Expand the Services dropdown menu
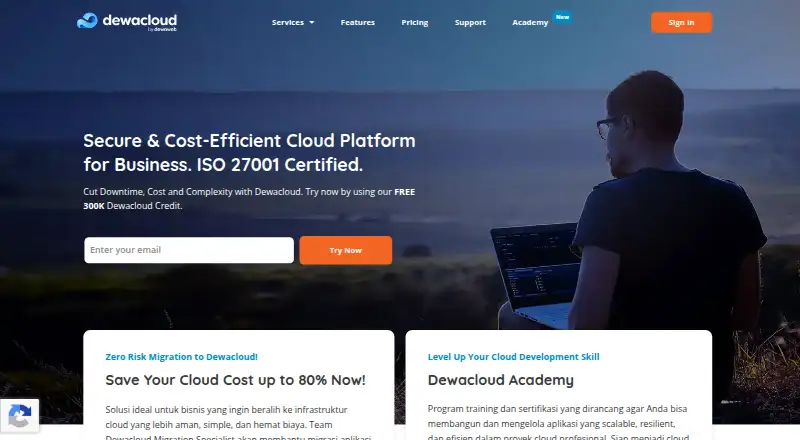The image size is (800, 440). pyautogui.click(x=293, y=22)
